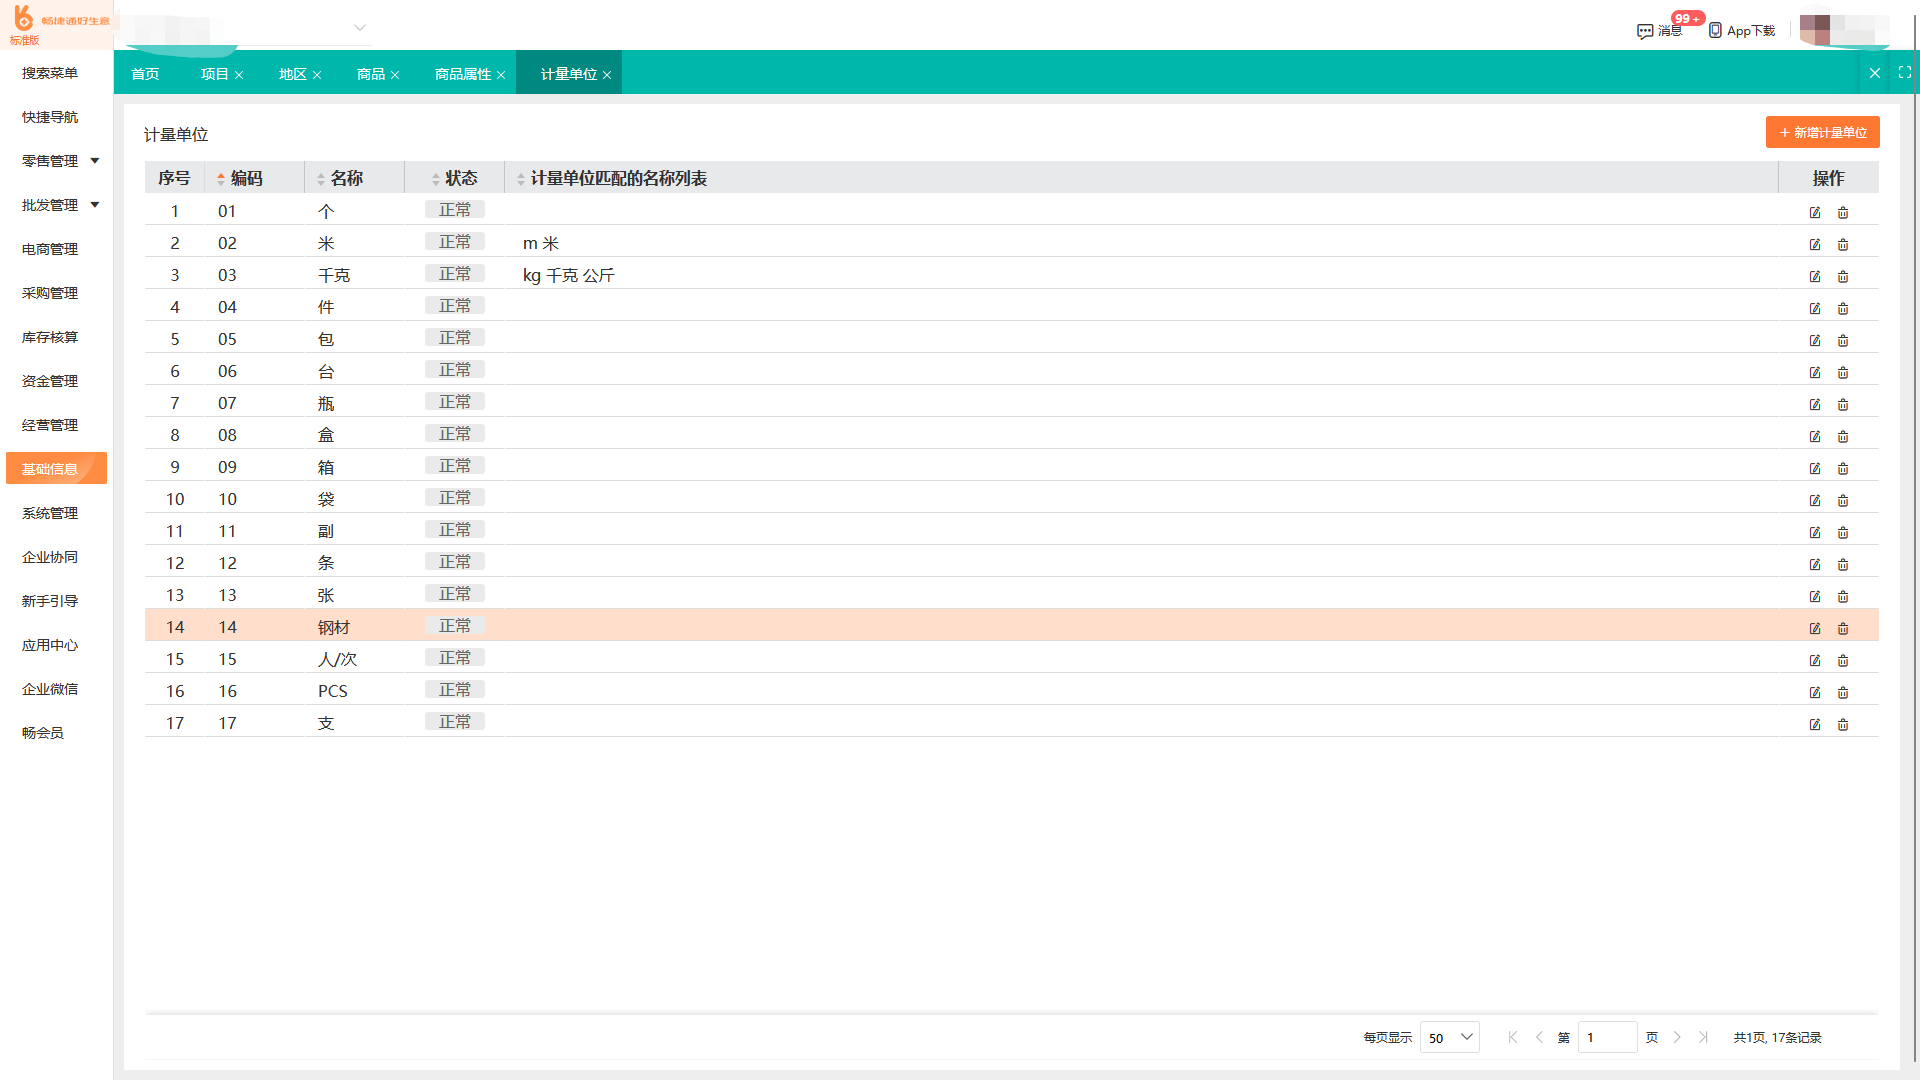Click 新增计量单位 button
Screen dimensions: 1920x1080
tap(1822, 132)
